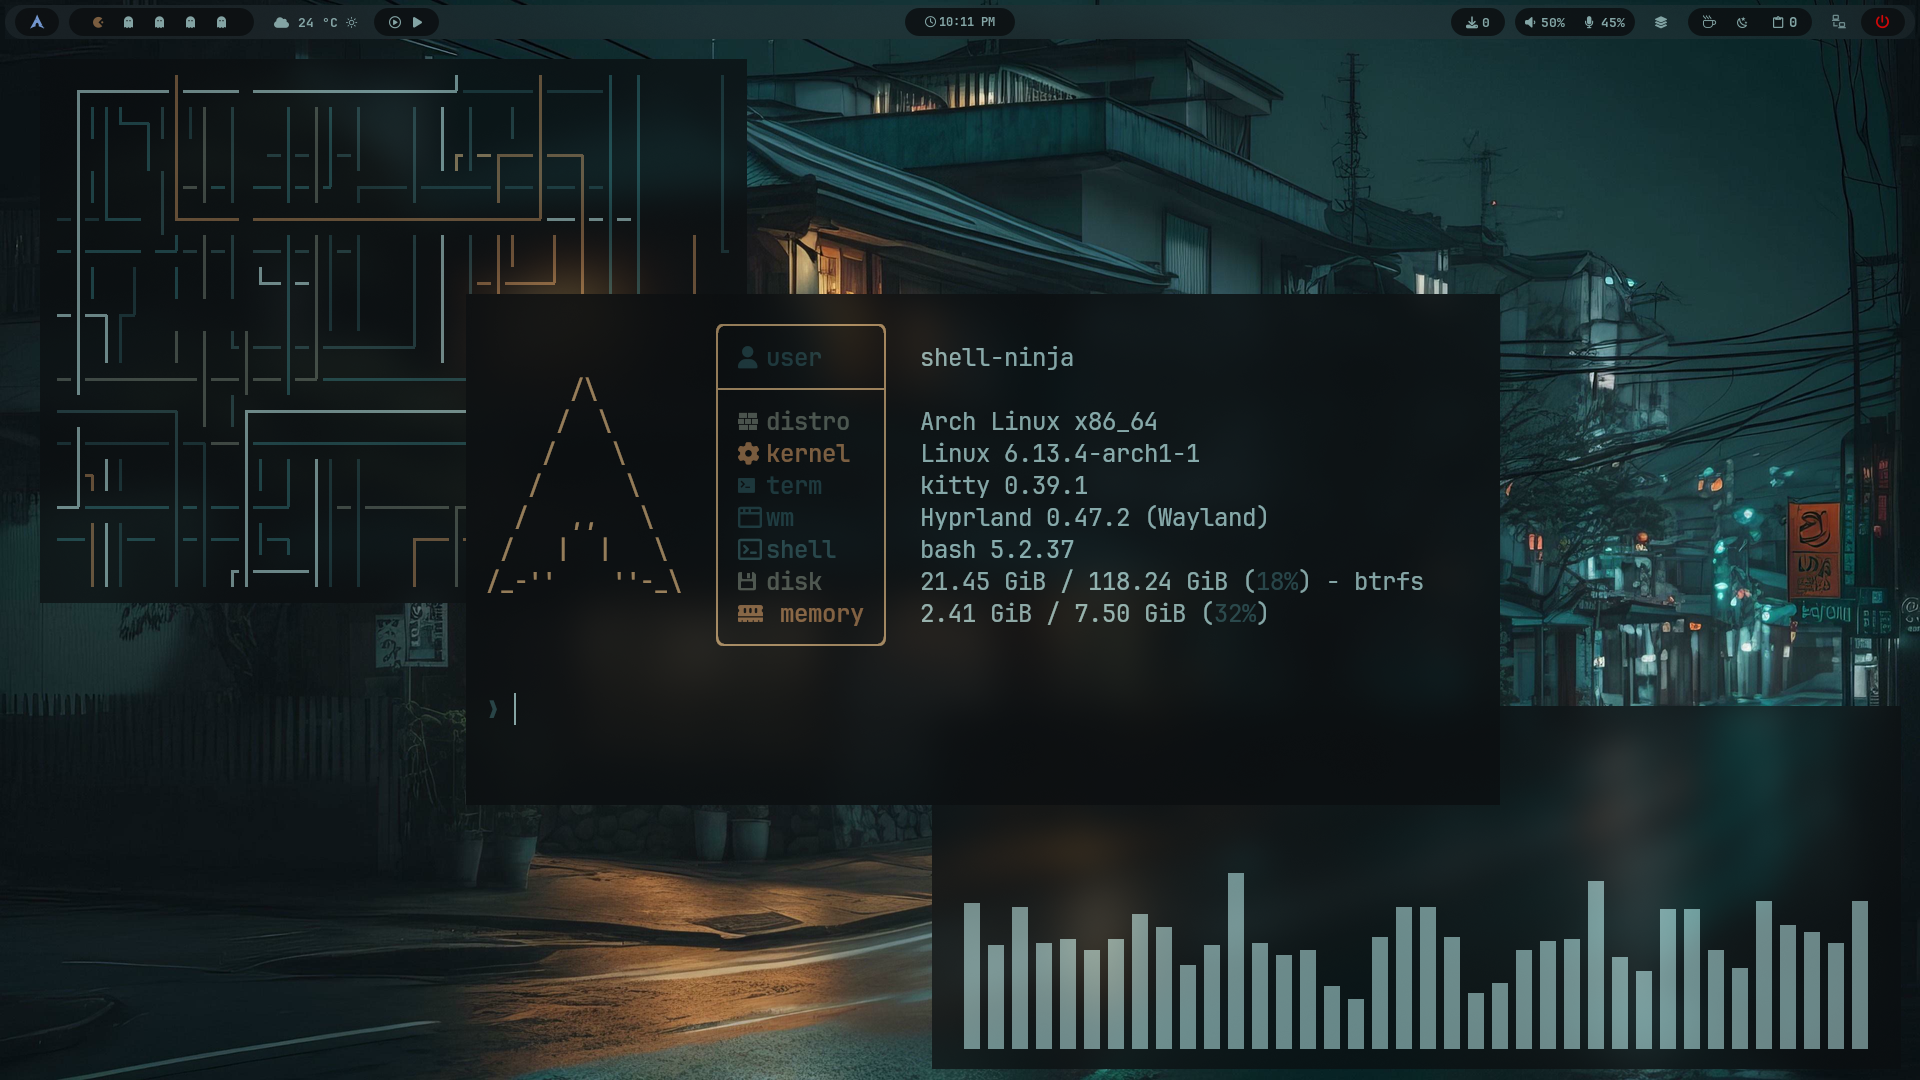Click the red power button
The height and width of the screenshot is (1080, 1920).
[x=1882, y=22]
